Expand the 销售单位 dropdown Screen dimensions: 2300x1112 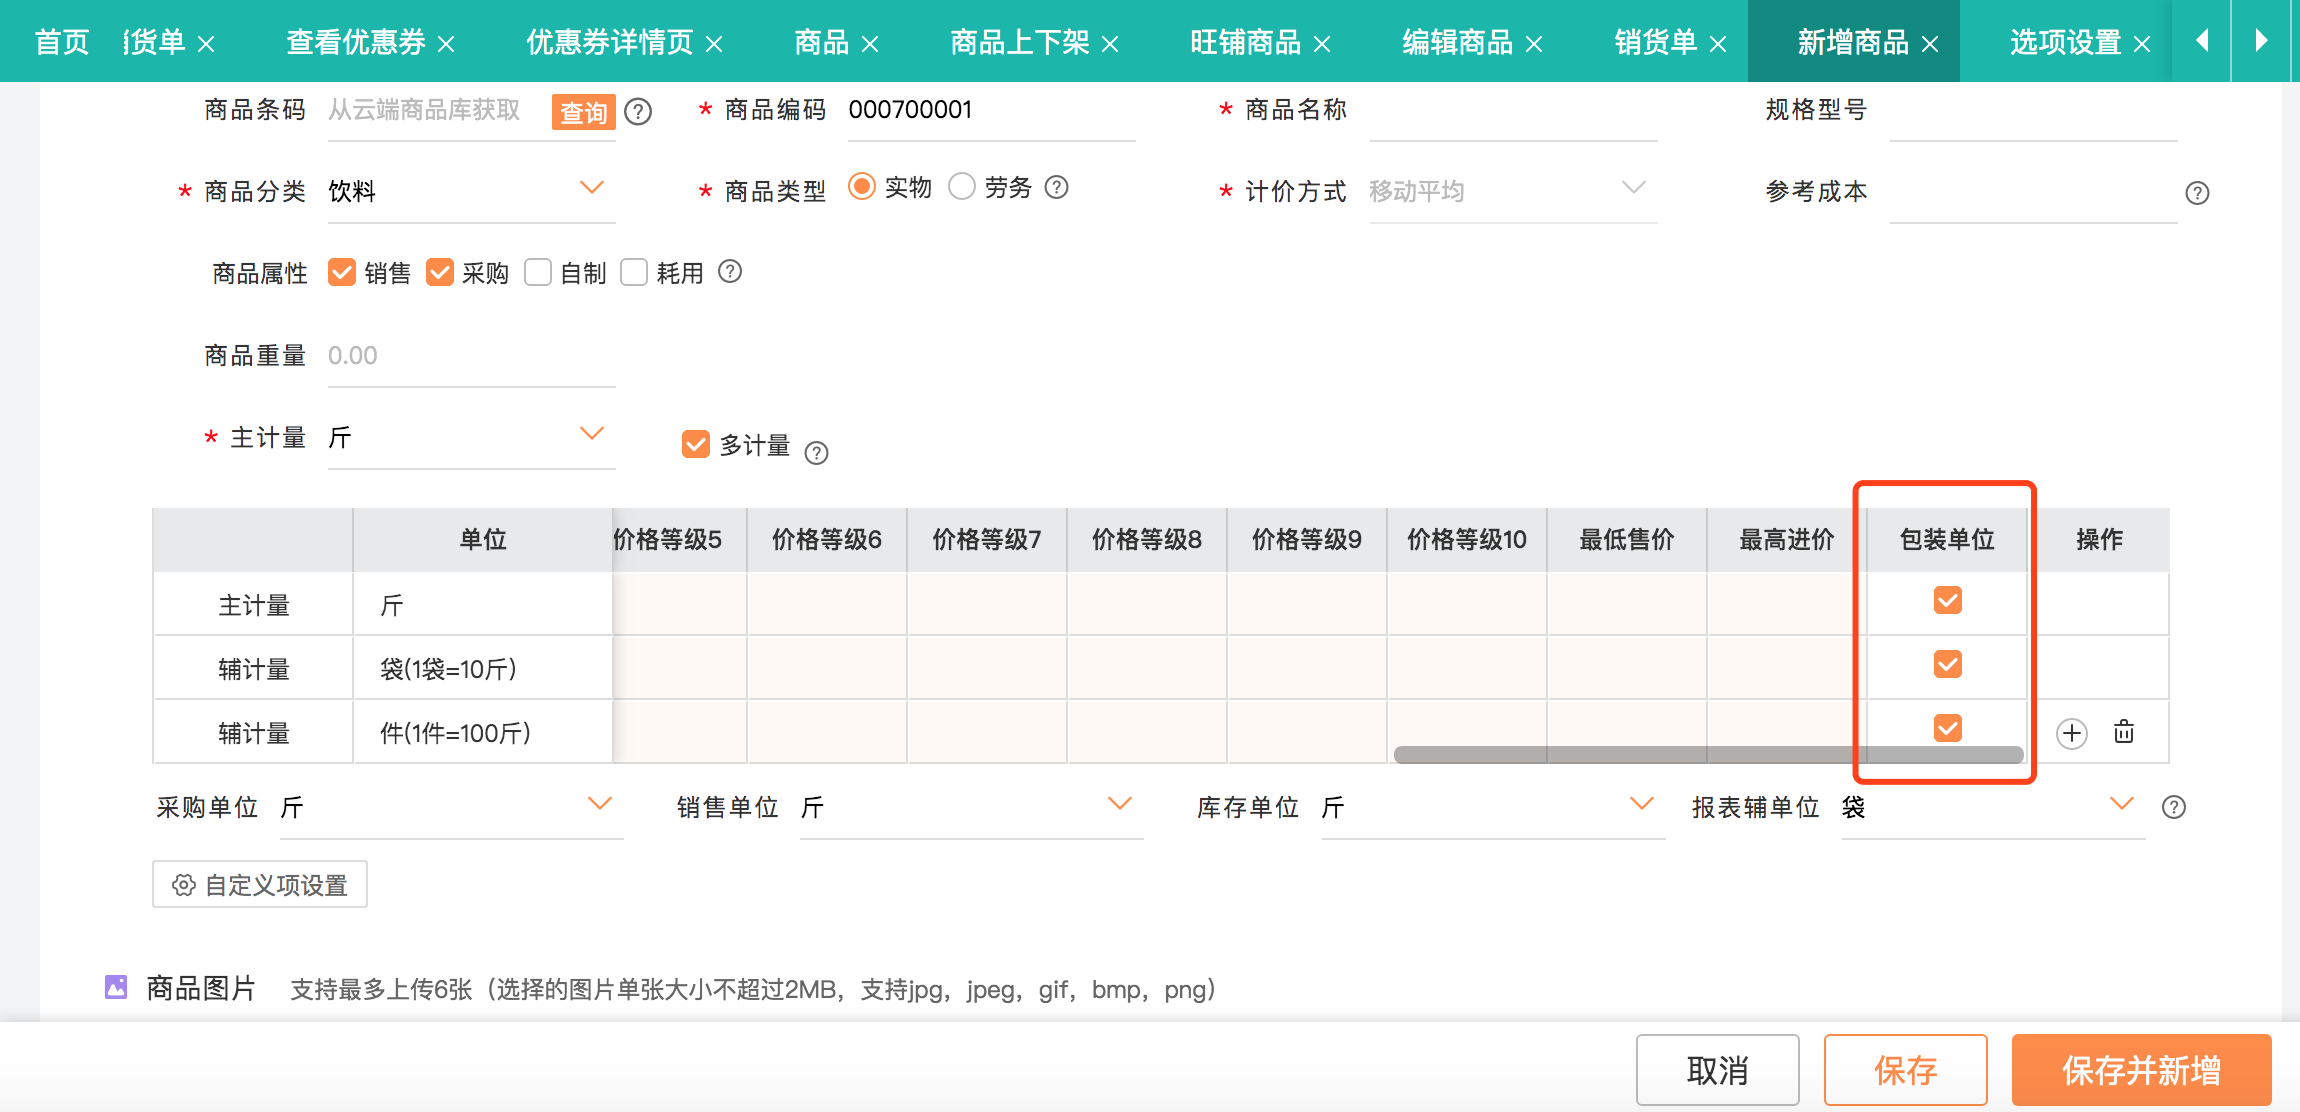coord(1119,805)
